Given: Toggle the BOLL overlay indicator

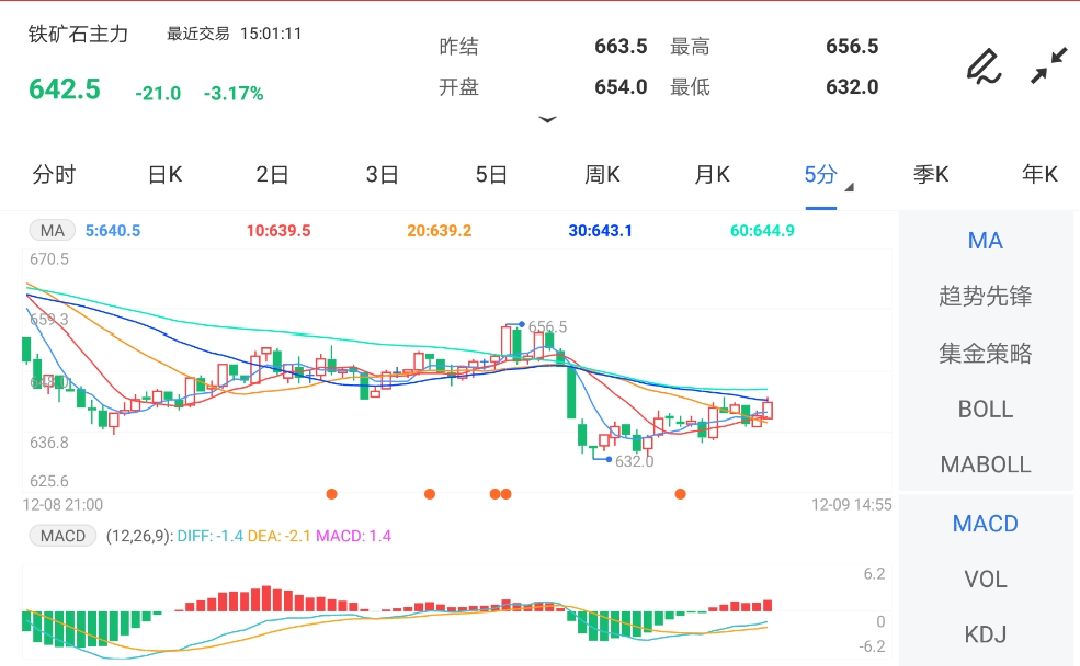Looking at the screenshot, I should click(x=985, y=409).
